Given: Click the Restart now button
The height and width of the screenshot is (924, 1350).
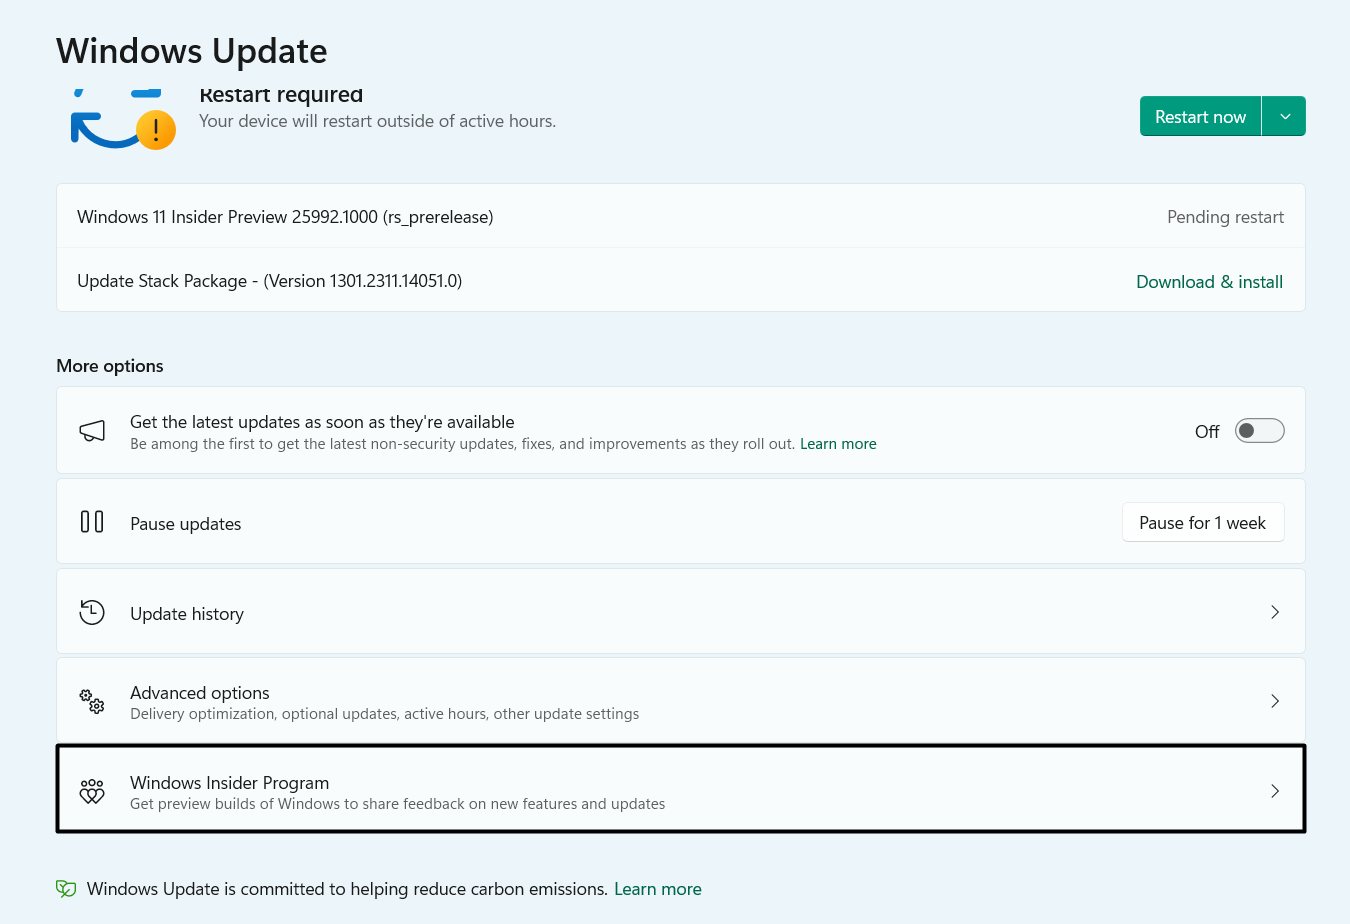Looking at the screenshot, I should [x=1200, y=116].
